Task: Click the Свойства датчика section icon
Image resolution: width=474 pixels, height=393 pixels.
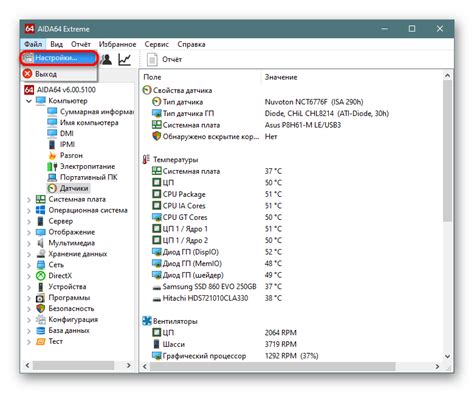Action: [147, 90]
